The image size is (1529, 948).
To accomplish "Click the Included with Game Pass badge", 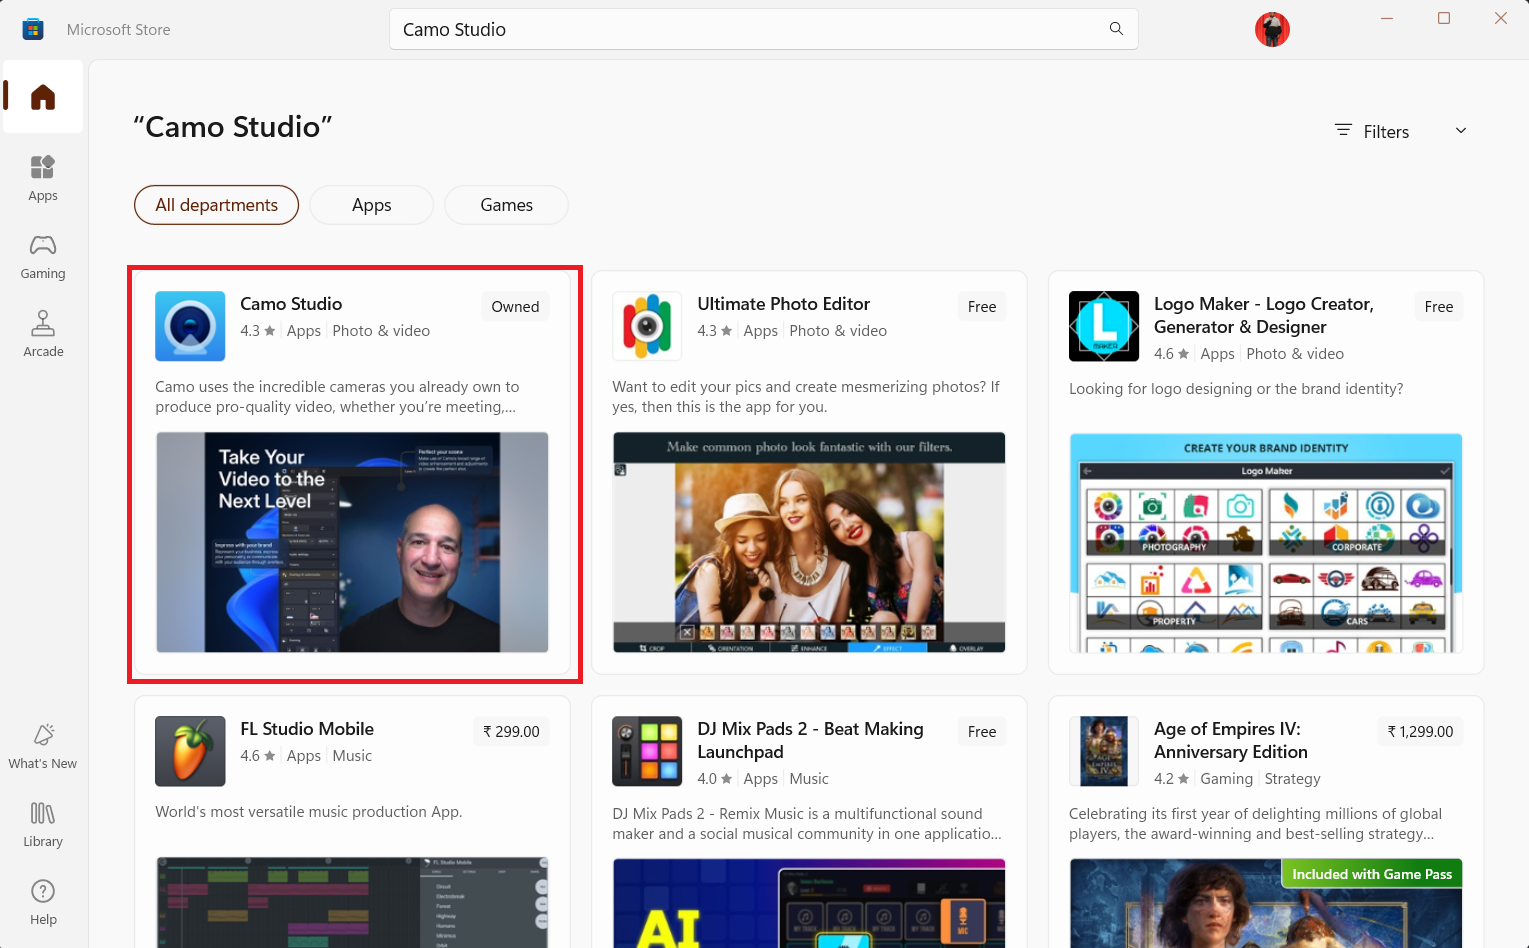I will click(x=1371, y=873).
